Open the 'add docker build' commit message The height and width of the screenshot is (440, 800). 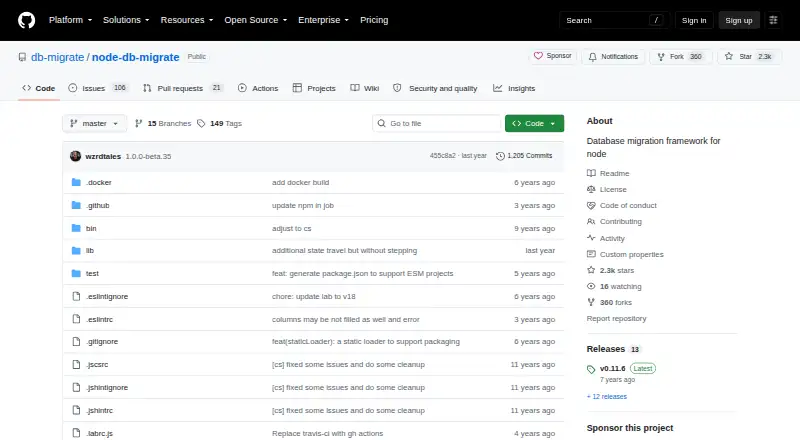coord(301,182)
